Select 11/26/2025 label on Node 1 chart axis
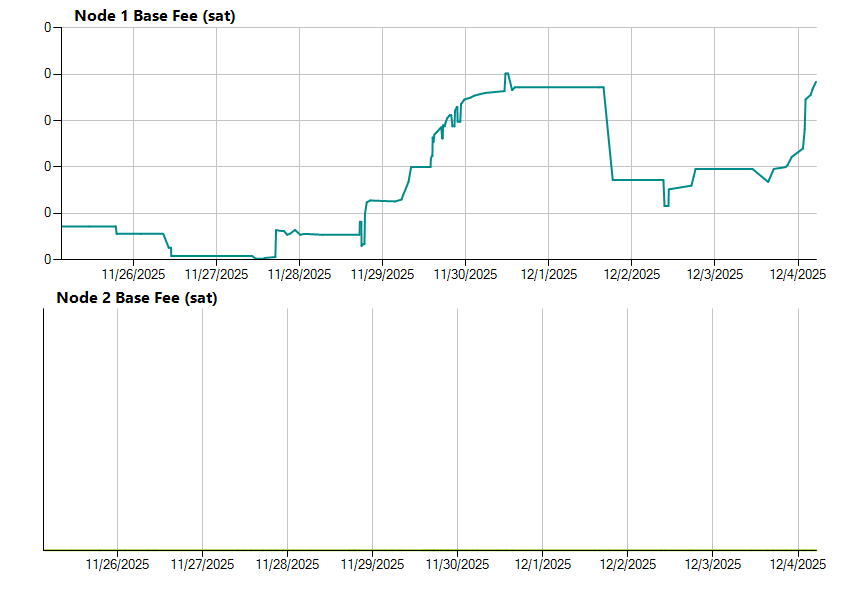Viewport: 860px width, 600px height. click(x=134, y=274)
